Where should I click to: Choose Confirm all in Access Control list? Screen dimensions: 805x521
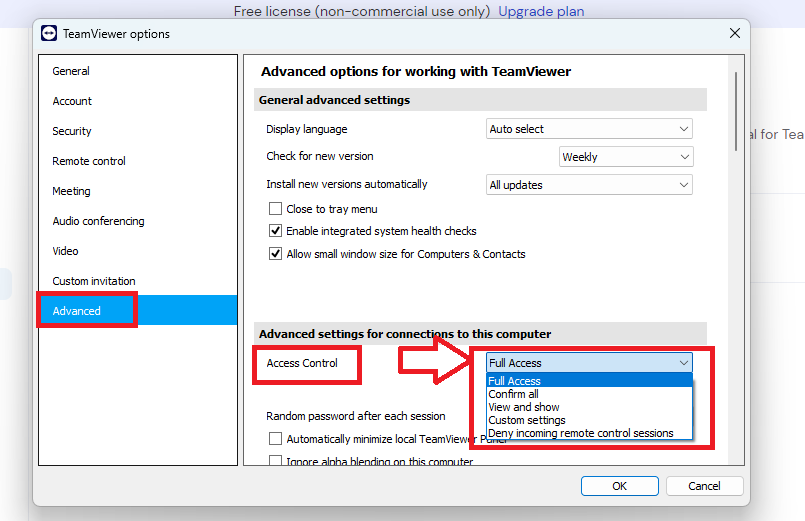pyautogui.click(x=589, y=394)
